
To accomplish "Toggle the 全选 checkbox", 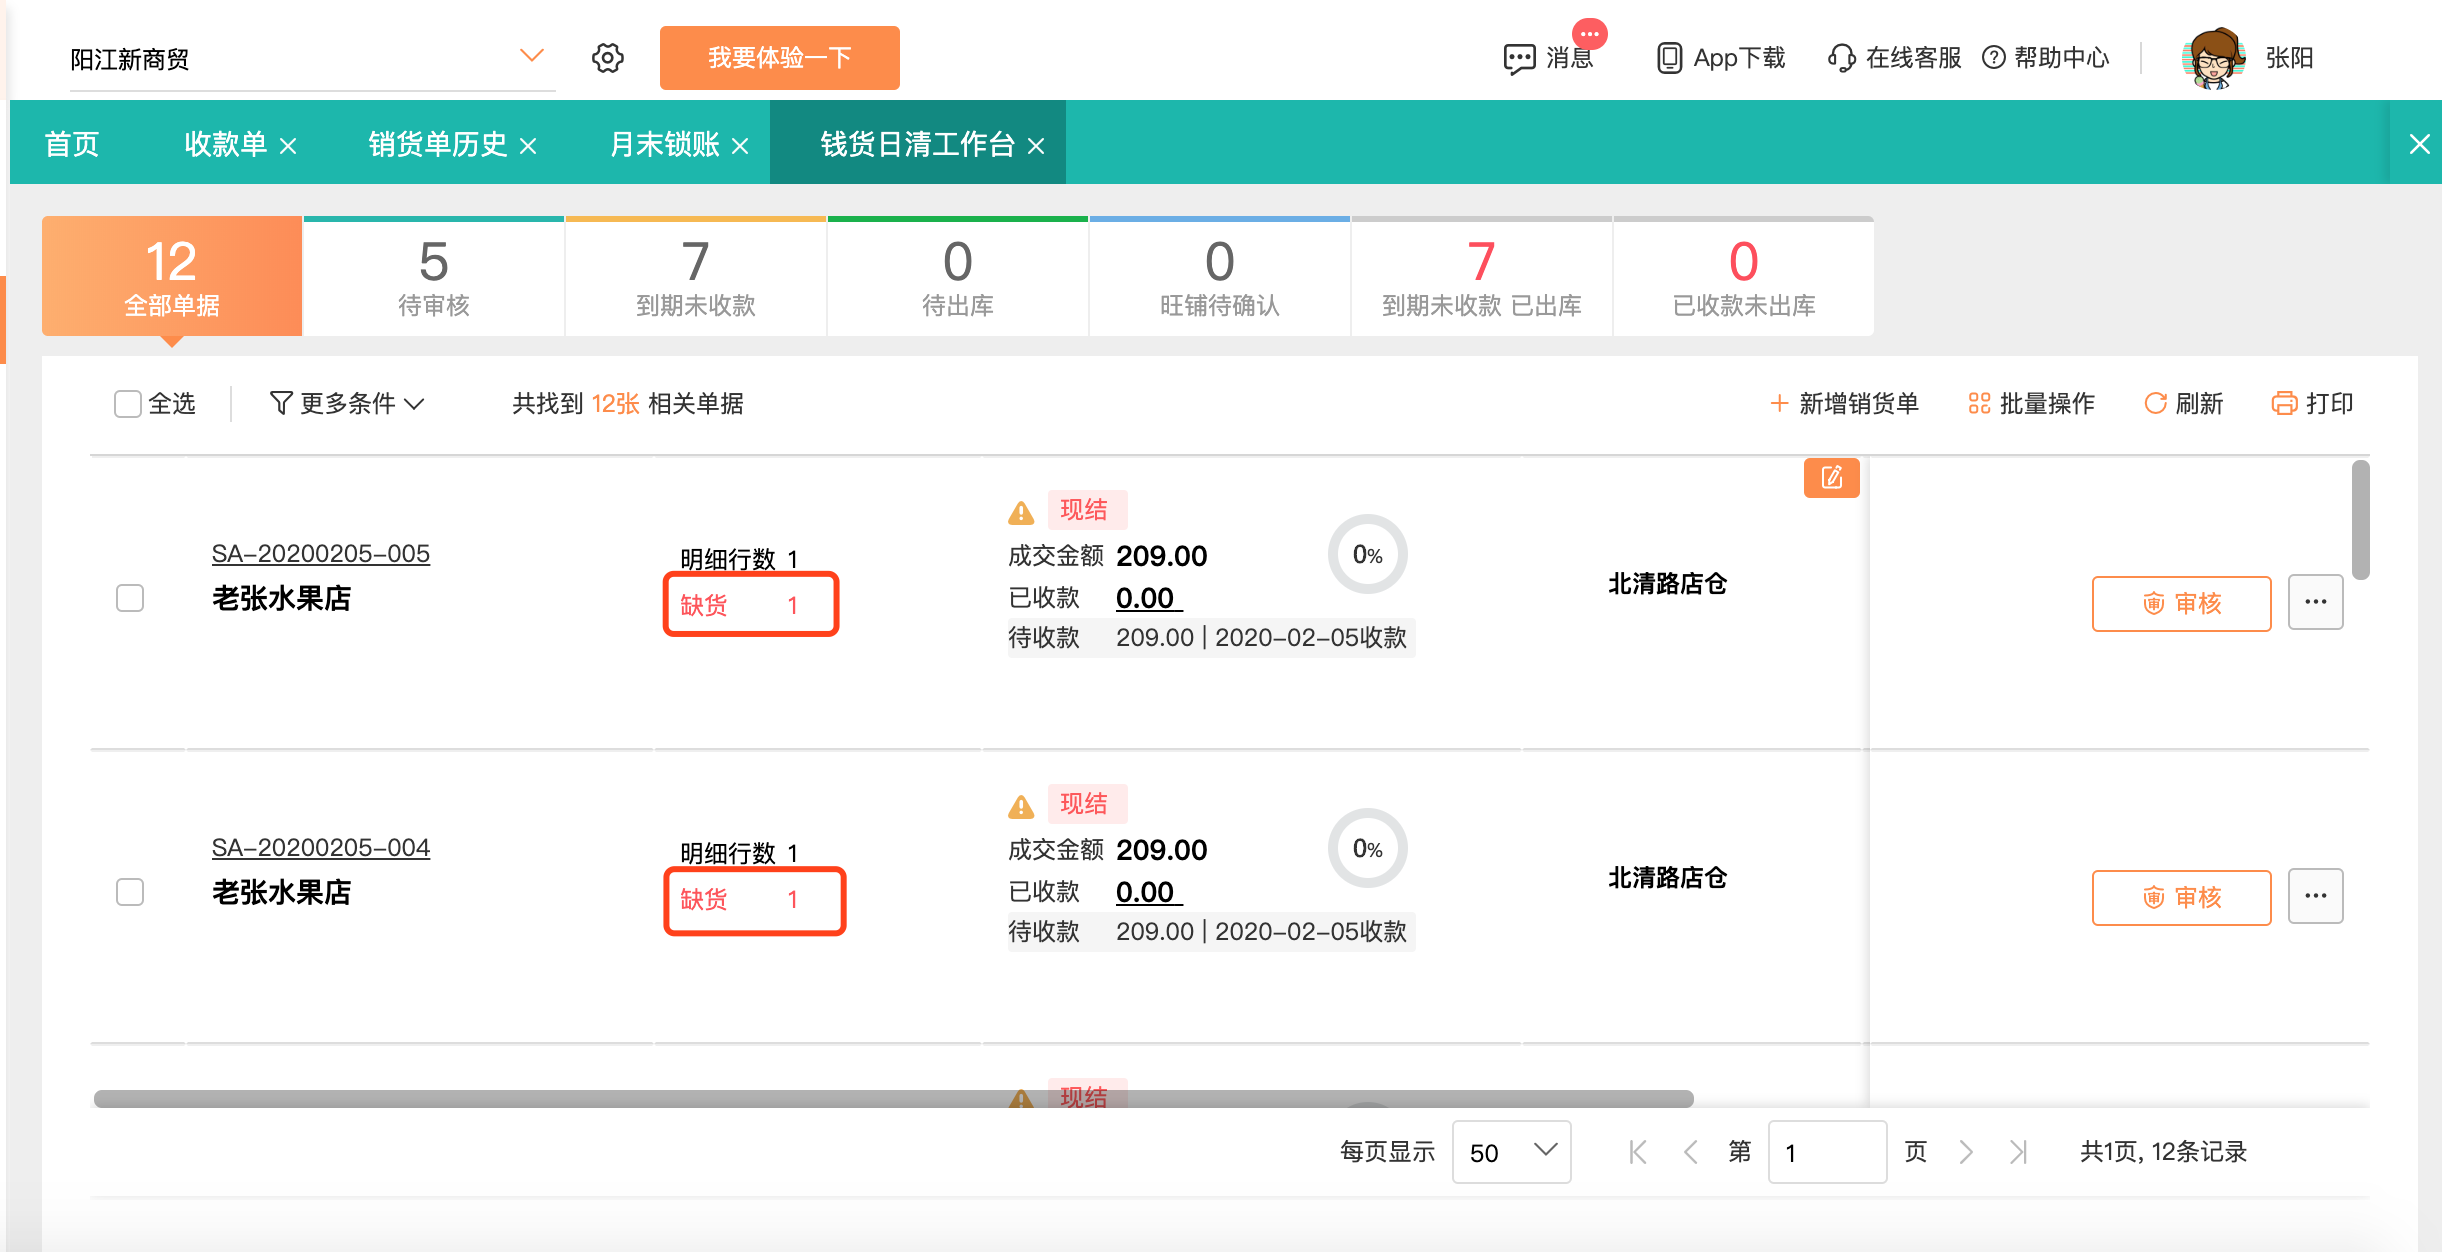I will pyautogui.click(x=126, y=404).
